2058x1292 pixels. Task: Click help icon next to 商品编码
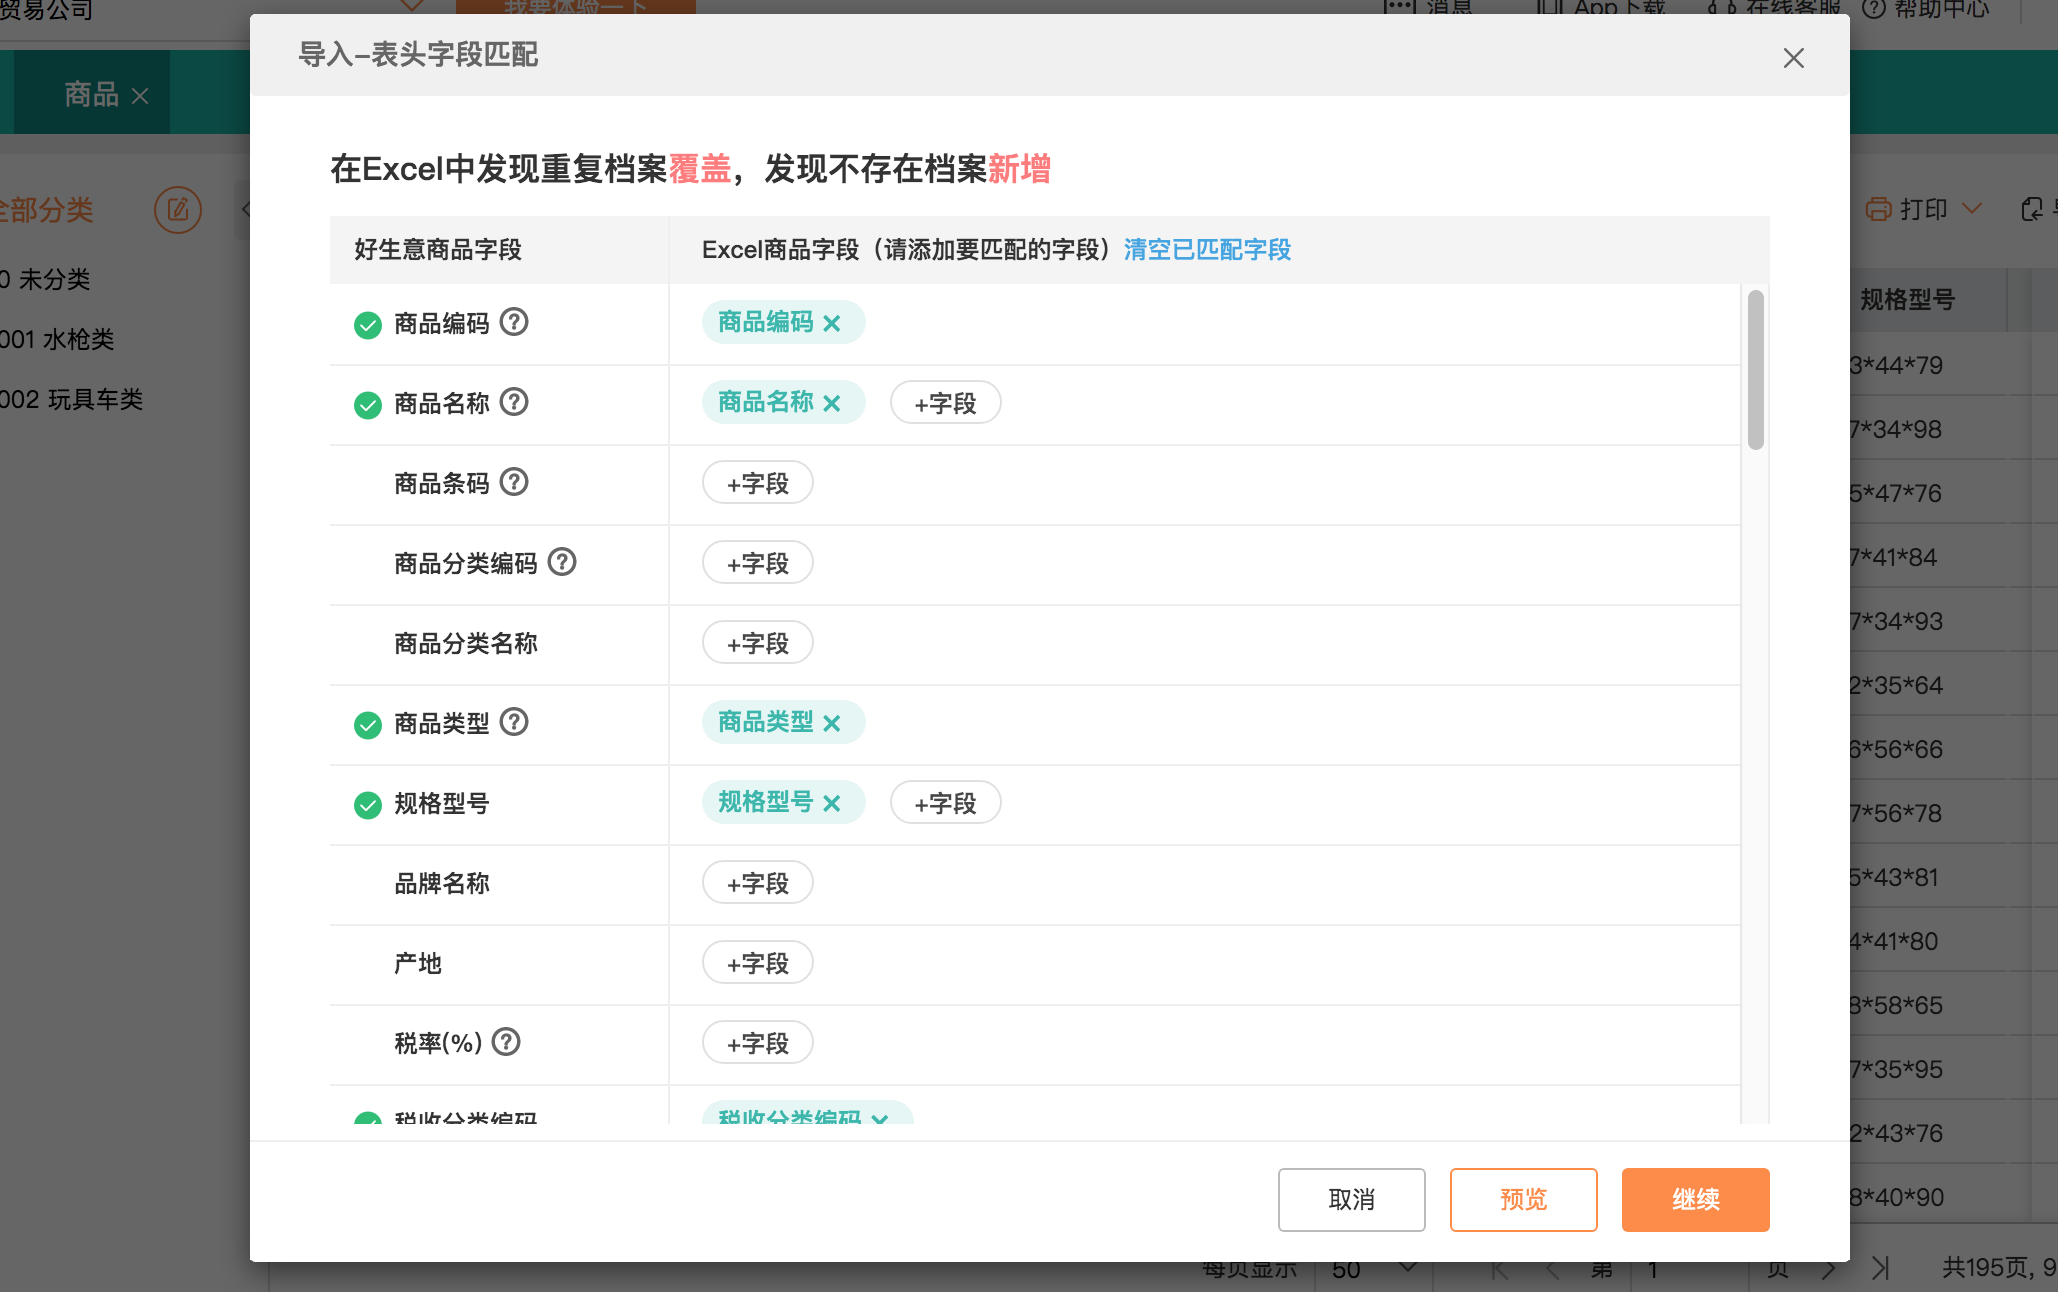pyautogui.click(x=515, y=322)
